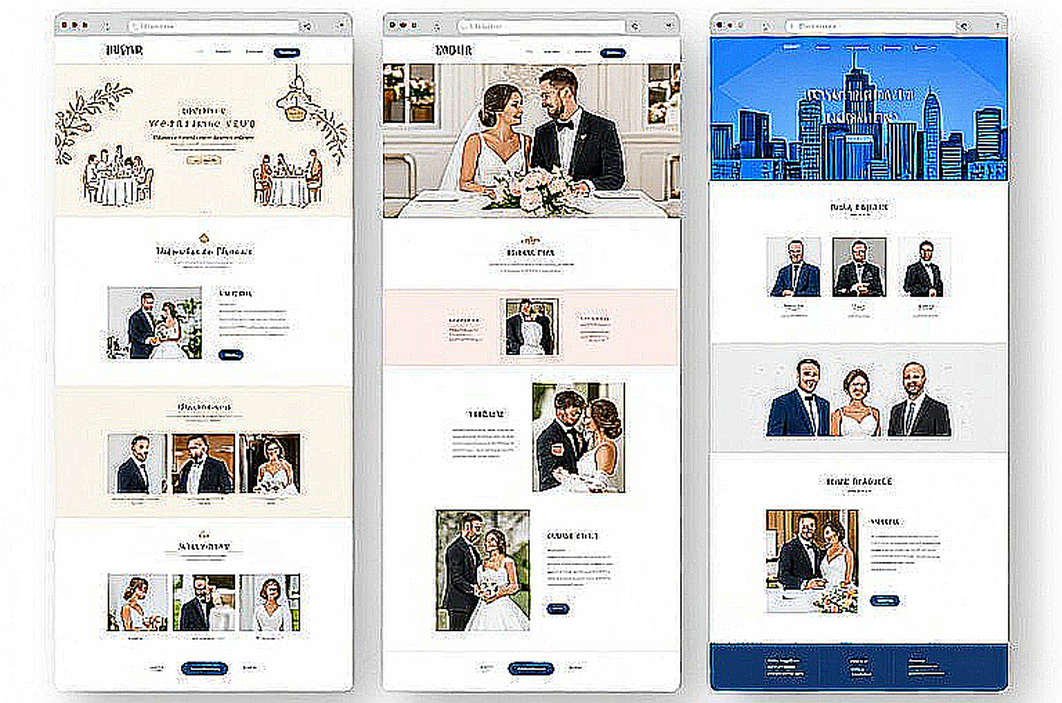Click the far-right toolbar icon in the middle window
The width and height of the screenshot is (1062, 703).
669,26
